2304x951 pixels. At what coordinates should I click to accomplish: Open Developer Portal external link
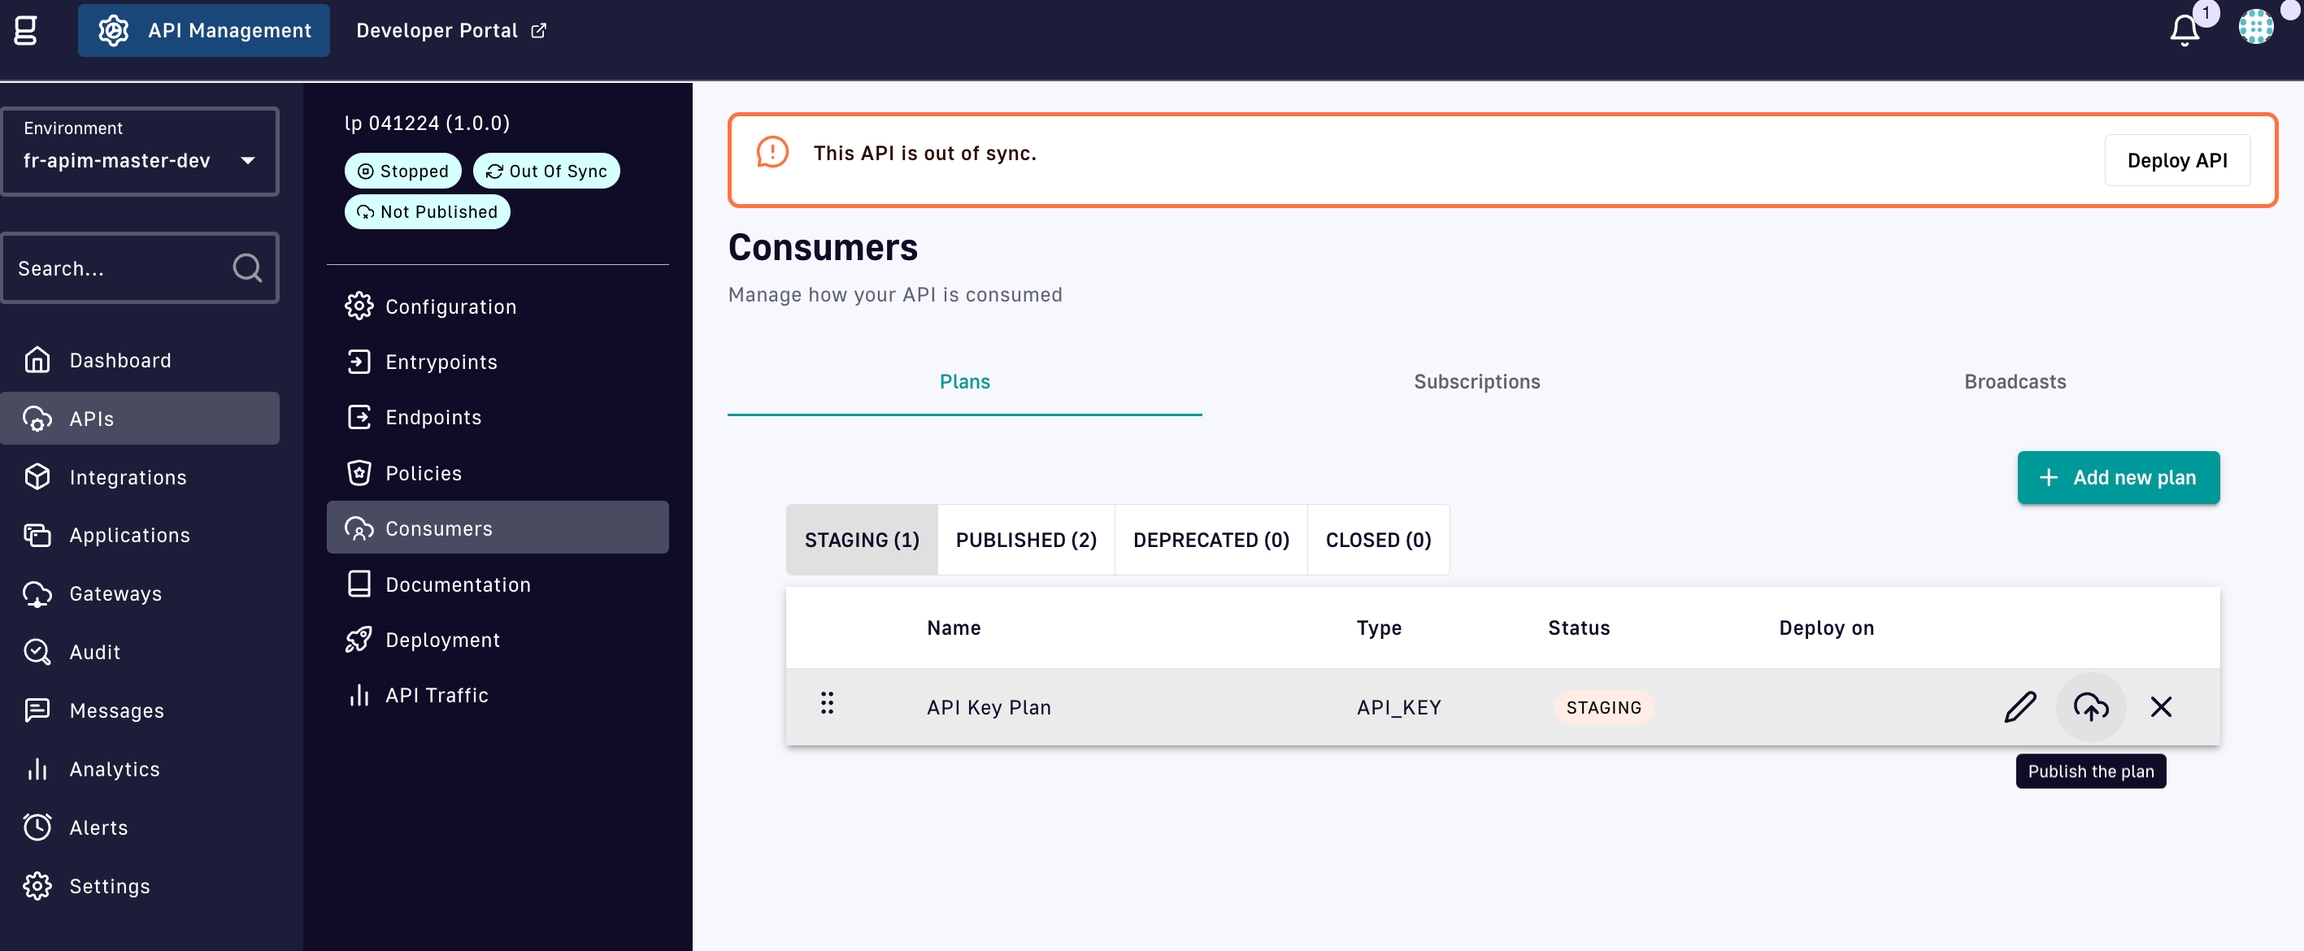451,31
